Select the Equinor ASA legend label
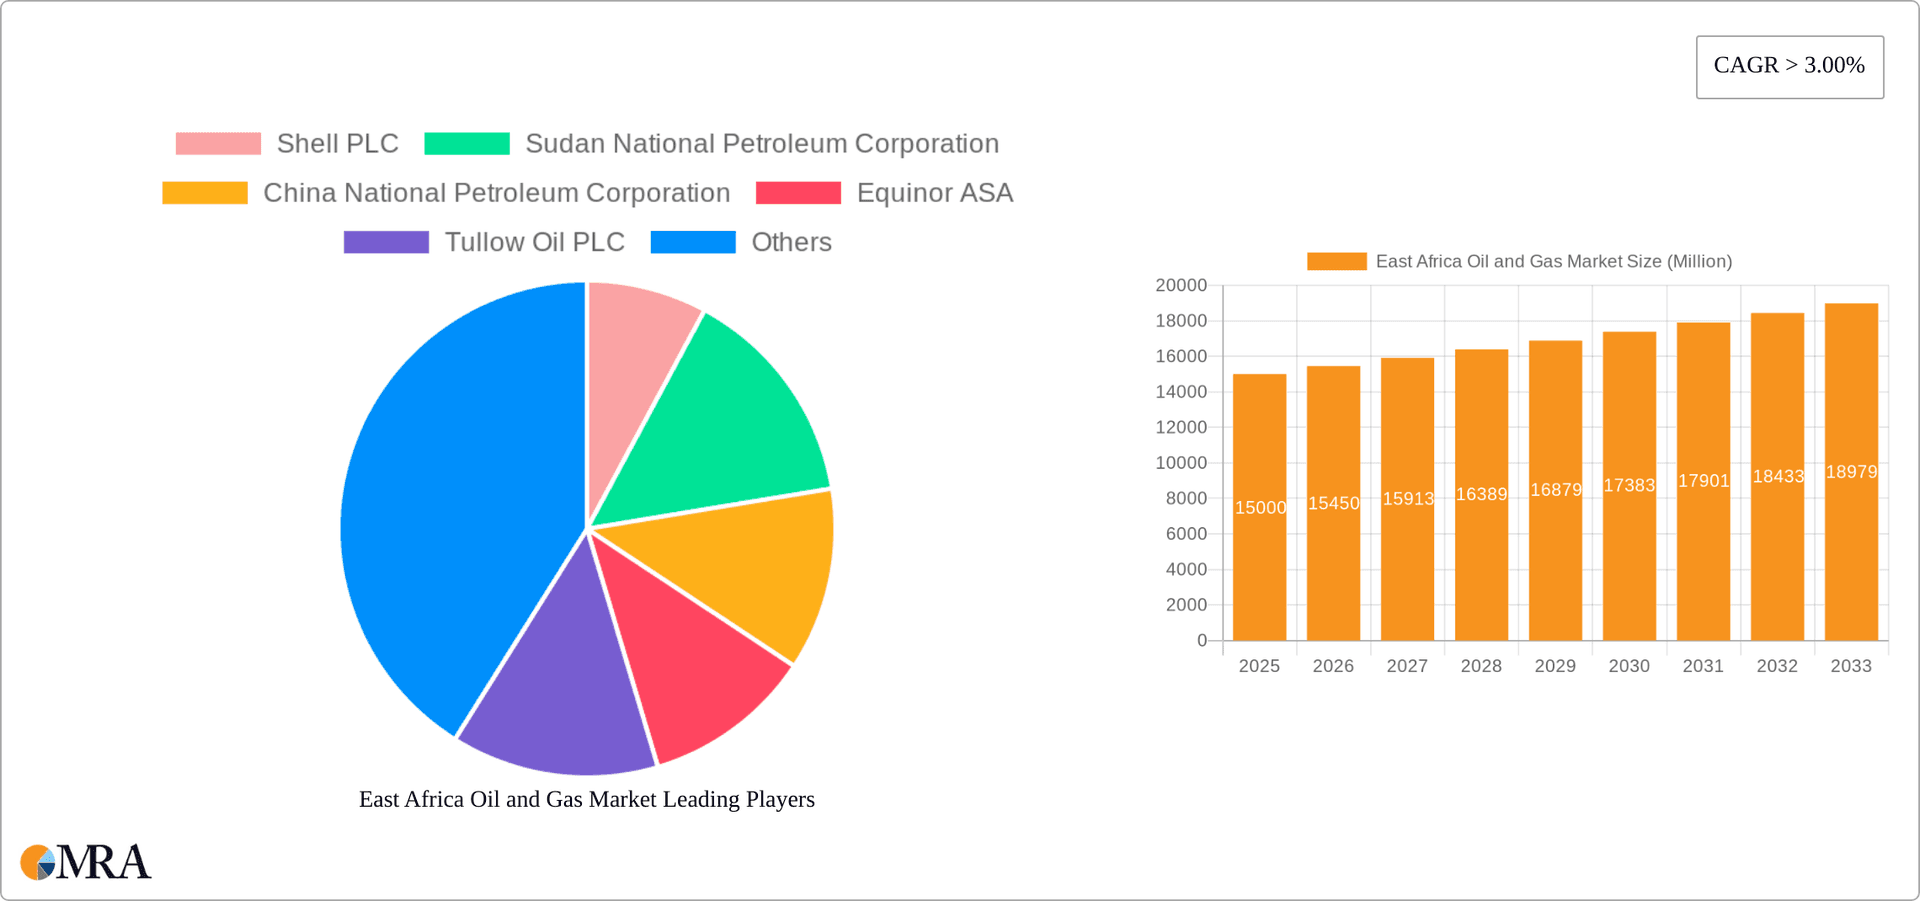The image size is (1920, 901). click(935, 192)
